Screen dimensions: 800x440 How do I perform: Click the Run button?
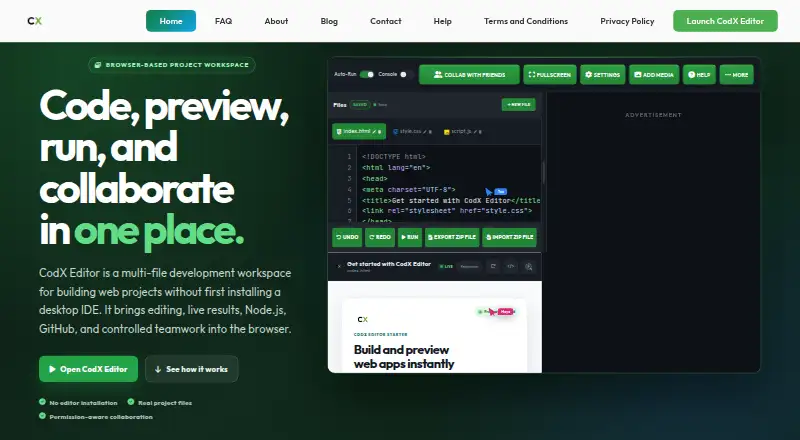point(410,237)
